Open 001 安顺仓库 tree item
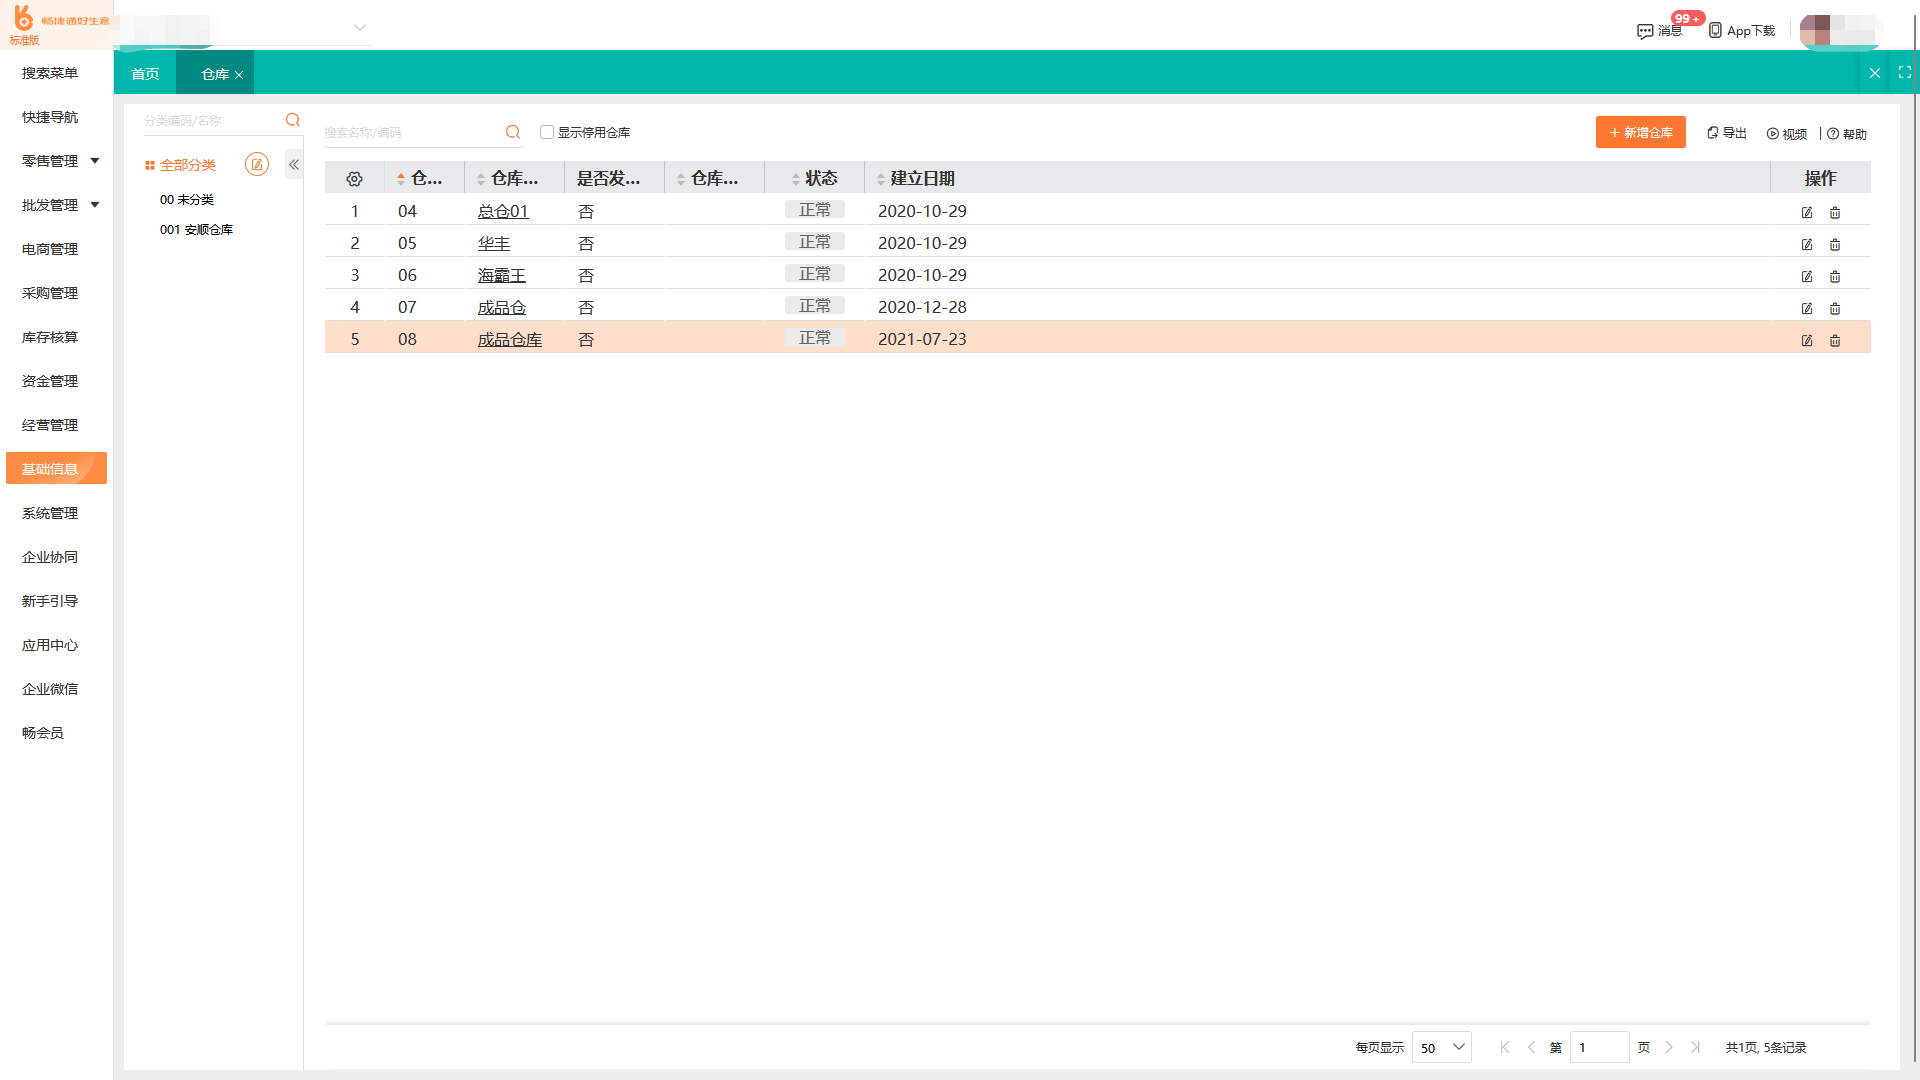1920x1080 pixels. [198, 229]
